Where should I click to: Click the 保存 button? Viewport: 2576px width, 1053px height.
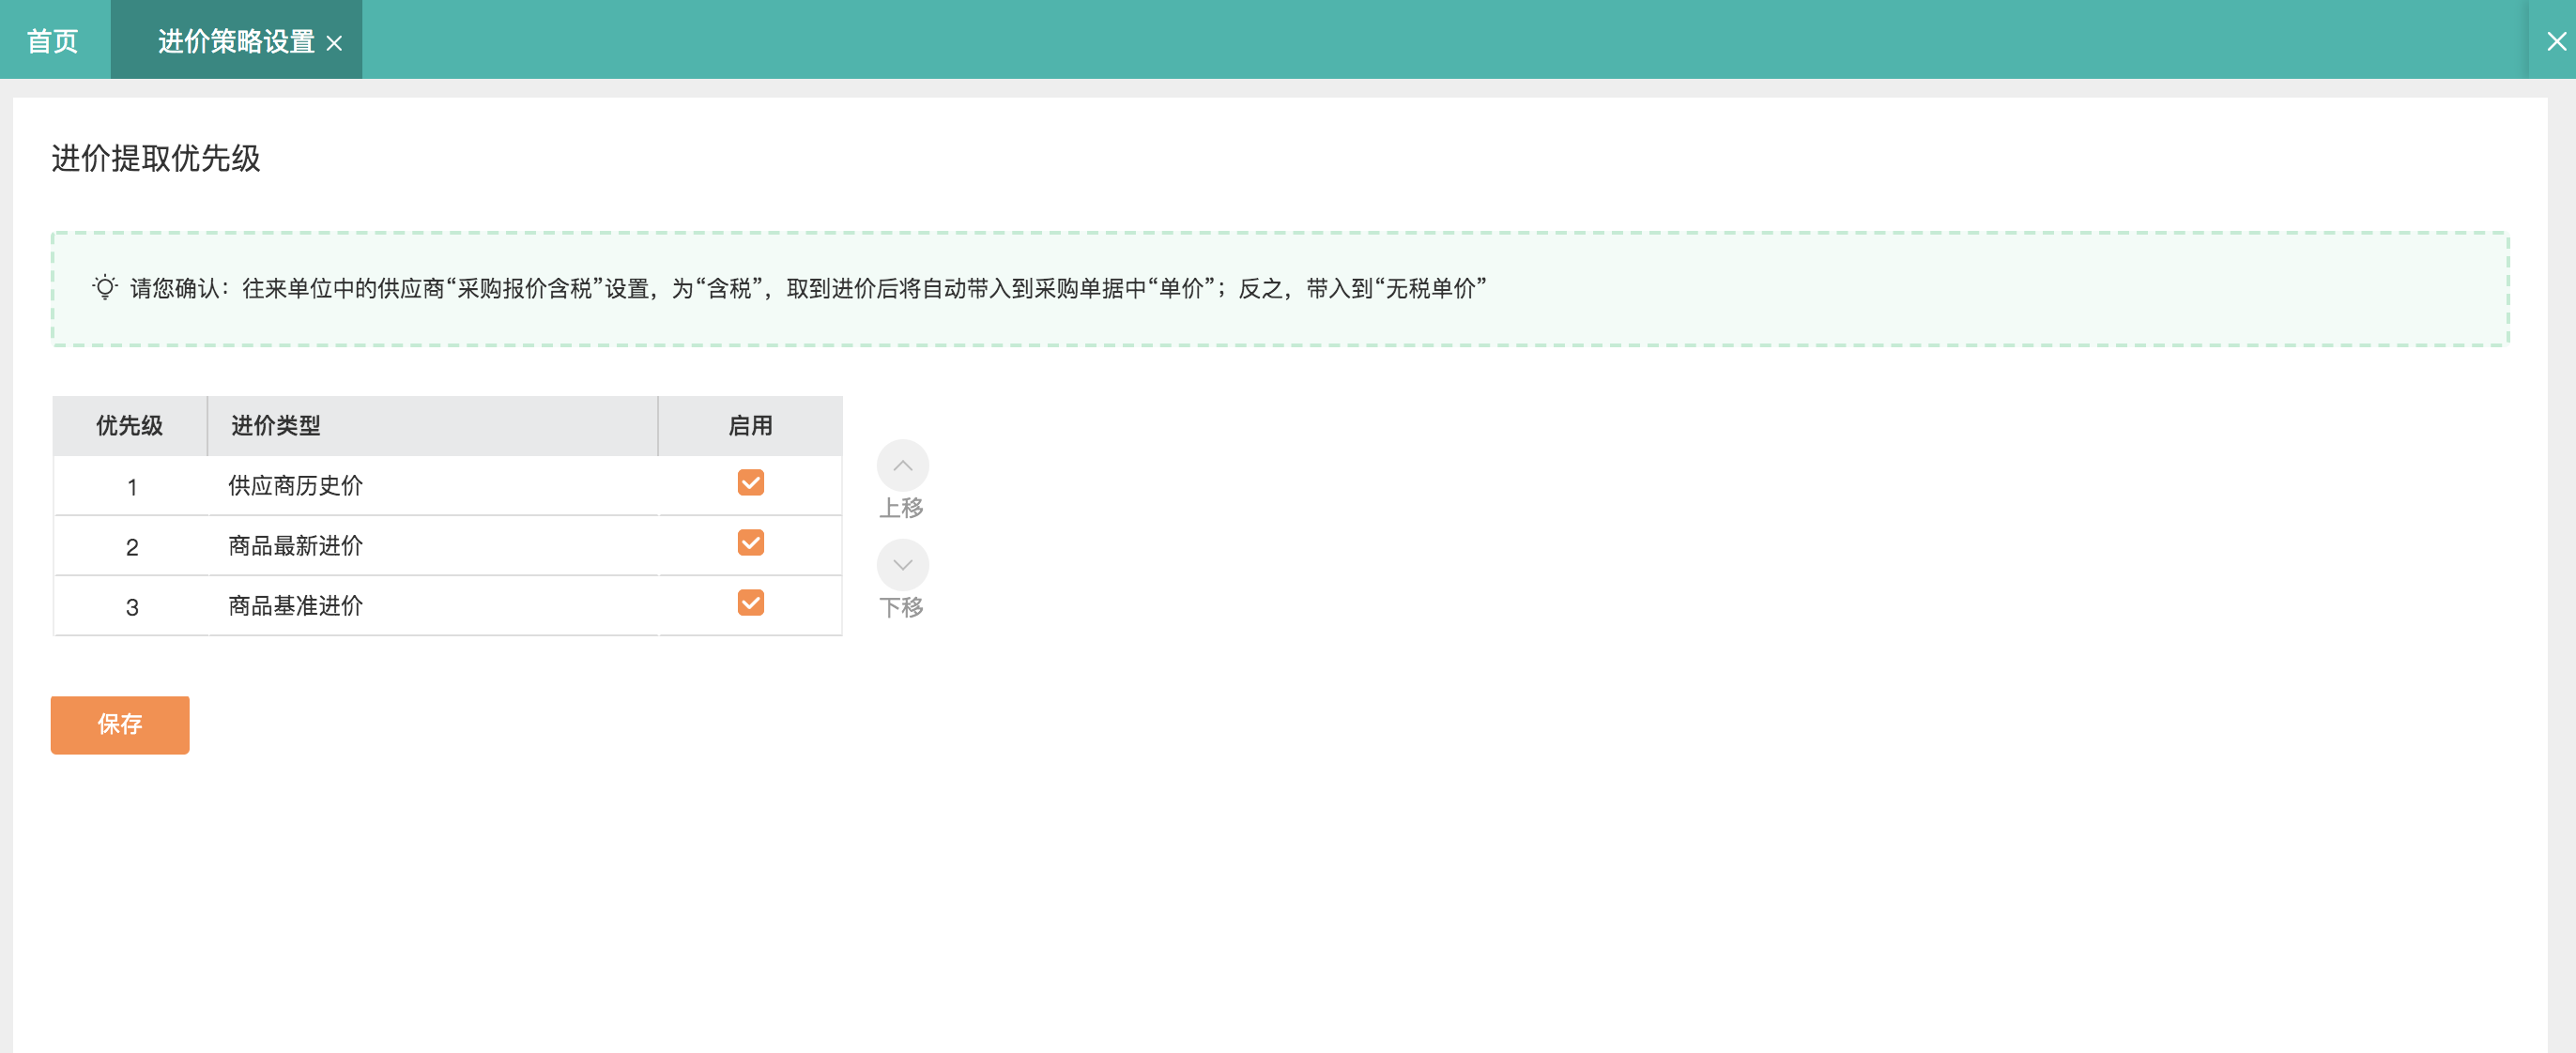point(122,723)
